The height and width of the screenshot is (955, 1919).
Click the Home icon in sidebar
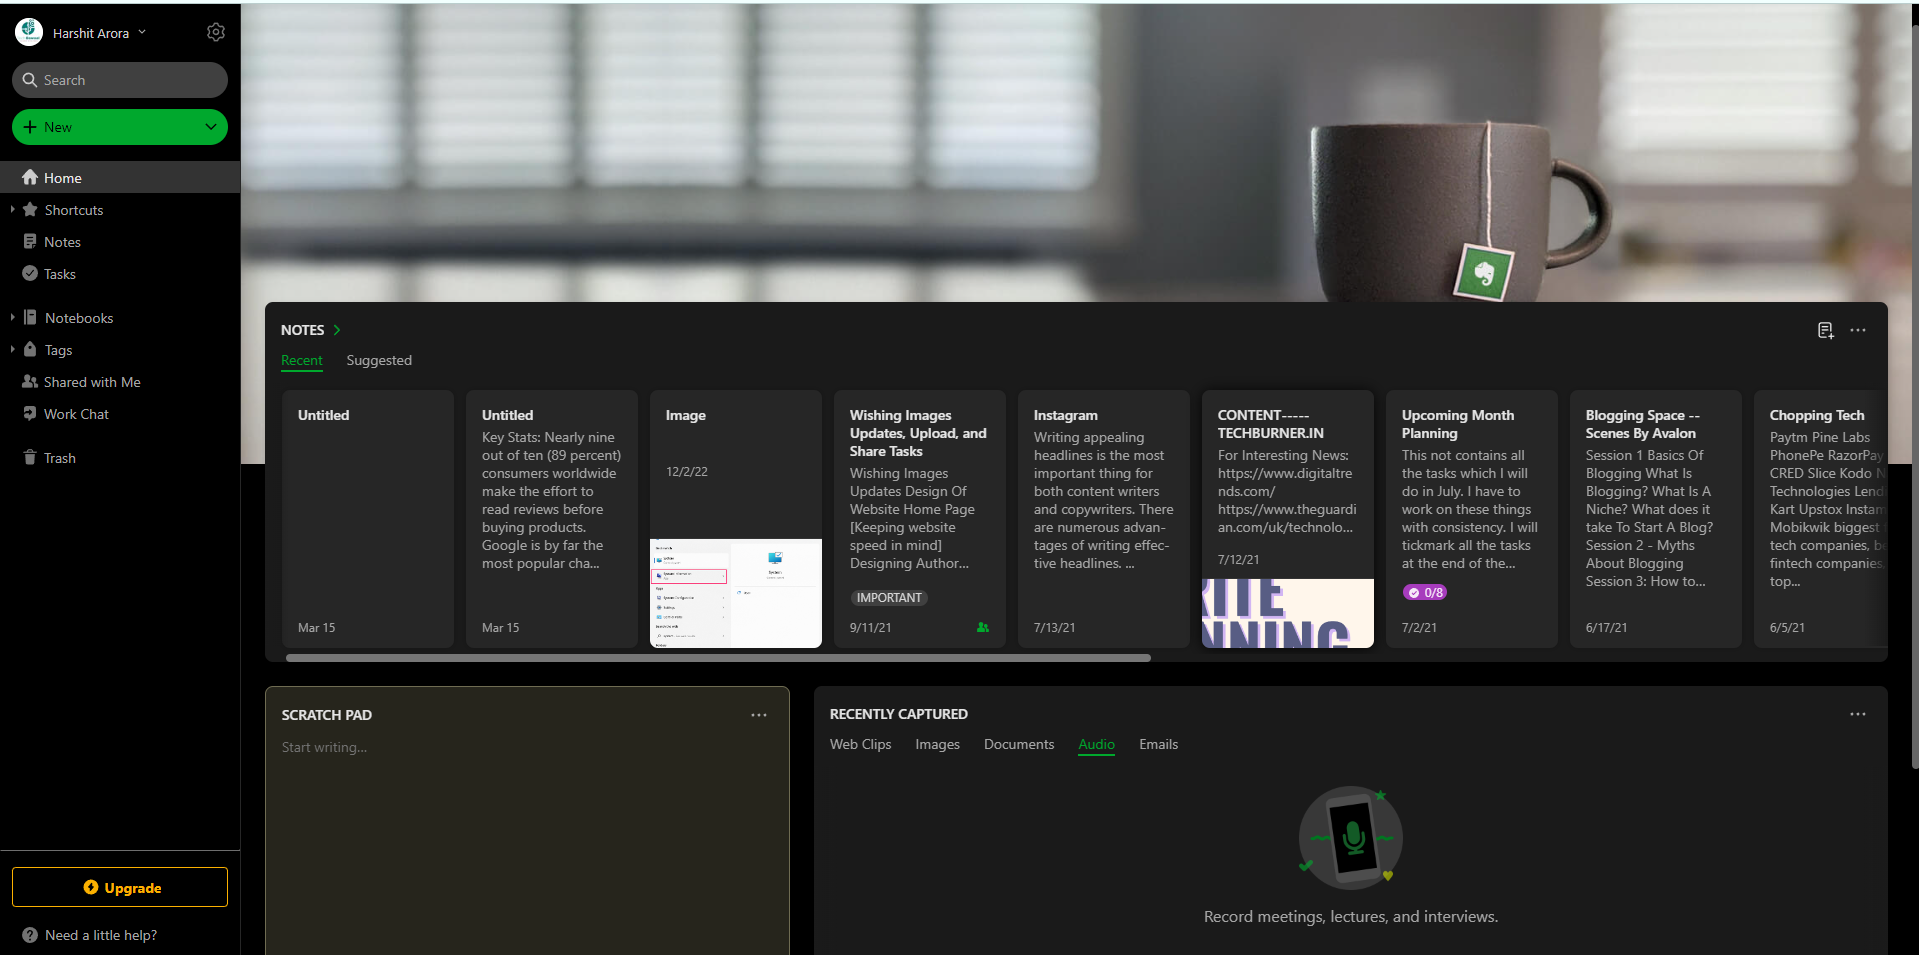pos(30,178)
